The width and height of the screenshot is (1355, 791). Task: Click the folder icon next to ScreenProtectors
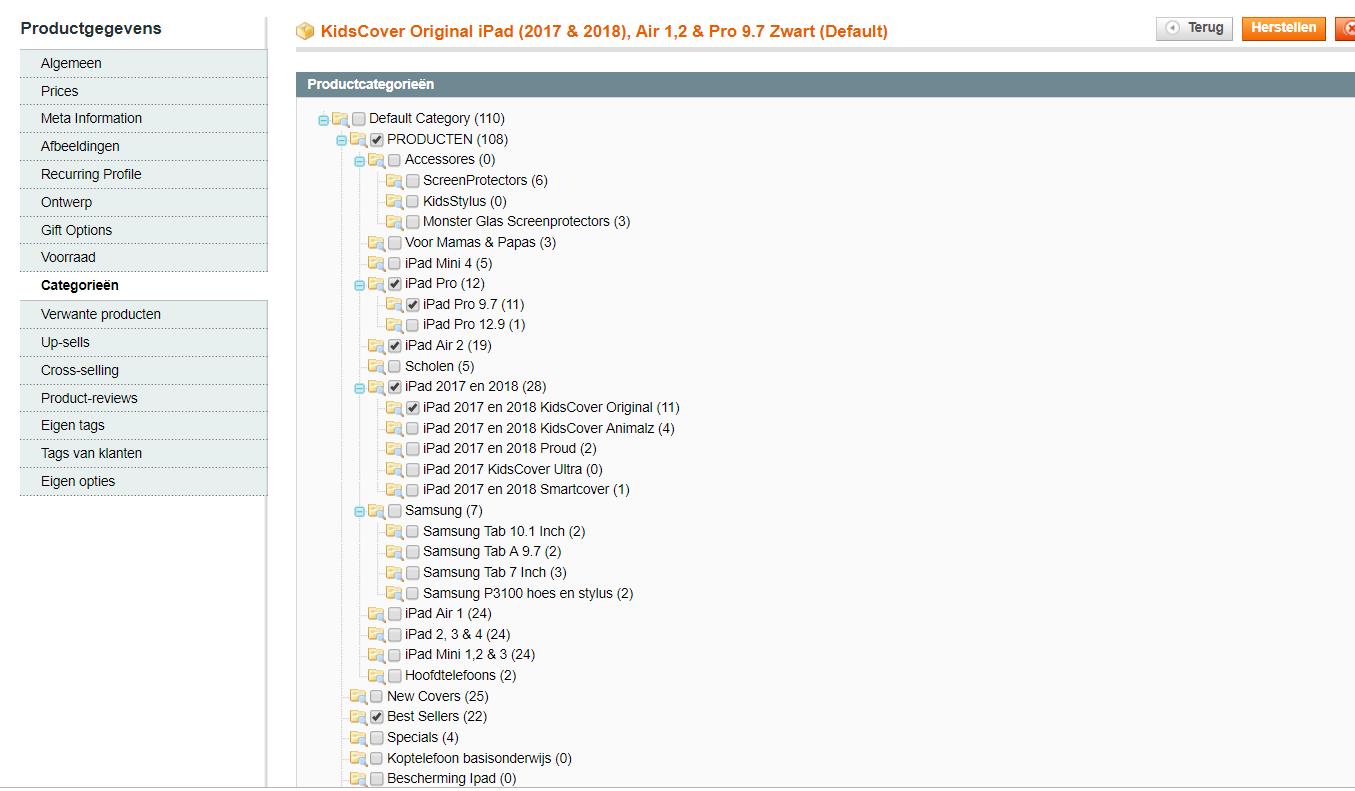click(394, 181)
